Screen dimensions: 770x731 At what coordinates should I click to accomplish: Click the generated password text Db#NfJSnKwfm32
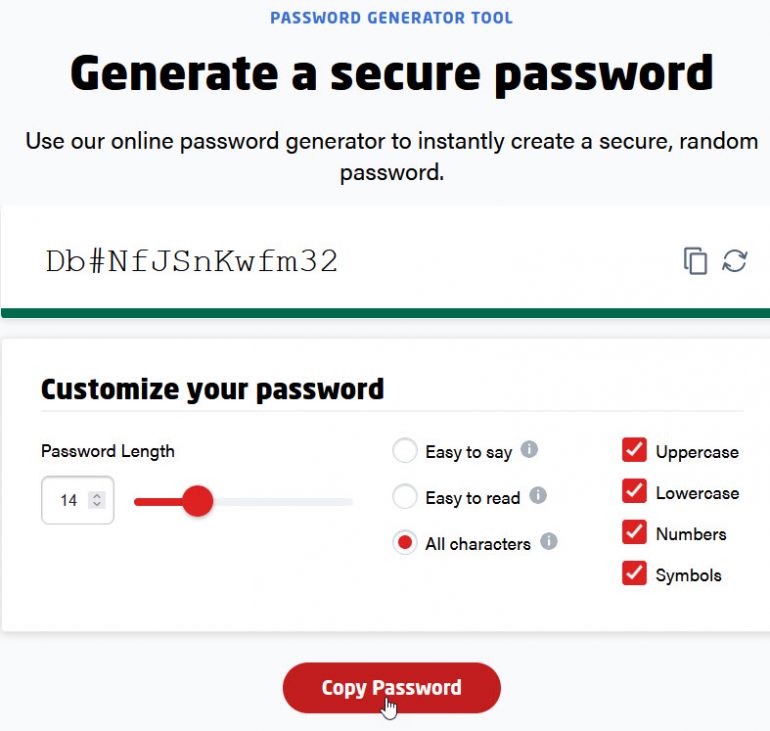tap(192, 262)
